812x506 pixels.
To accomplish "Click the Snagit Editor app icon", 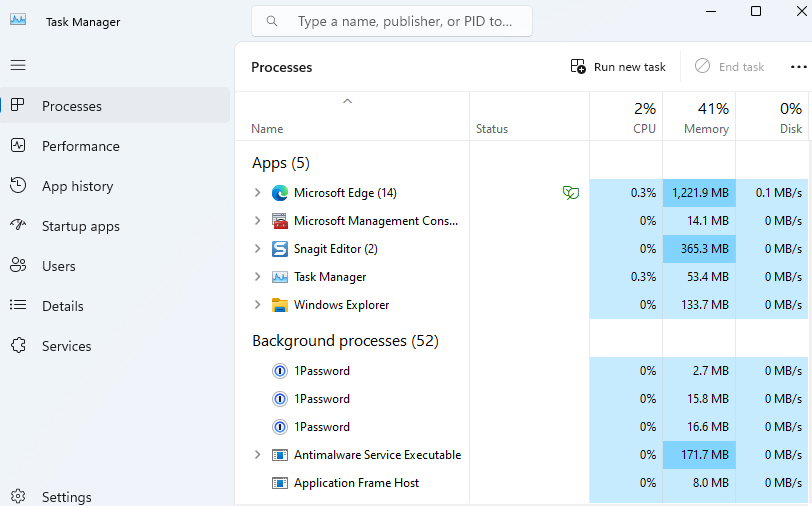I will click(280, 249).
